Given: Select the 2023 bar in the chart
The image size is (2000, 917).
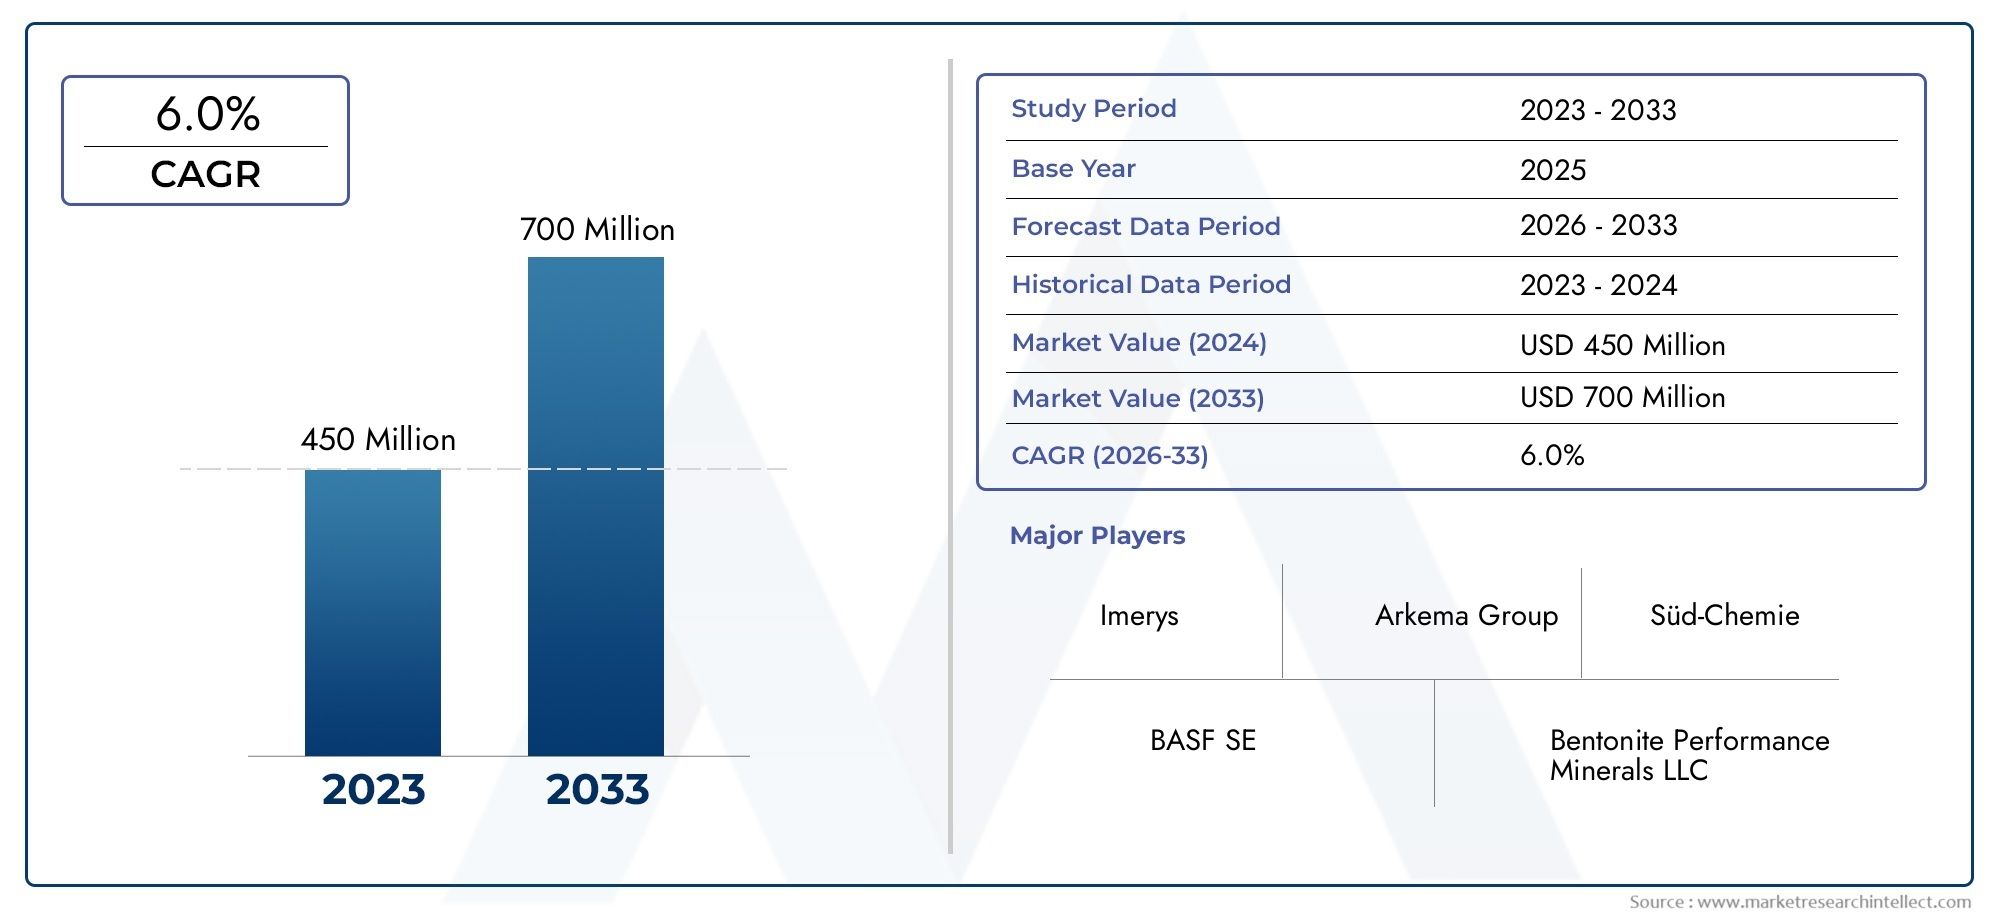Looking at the screenshot, I should (373, 612).
